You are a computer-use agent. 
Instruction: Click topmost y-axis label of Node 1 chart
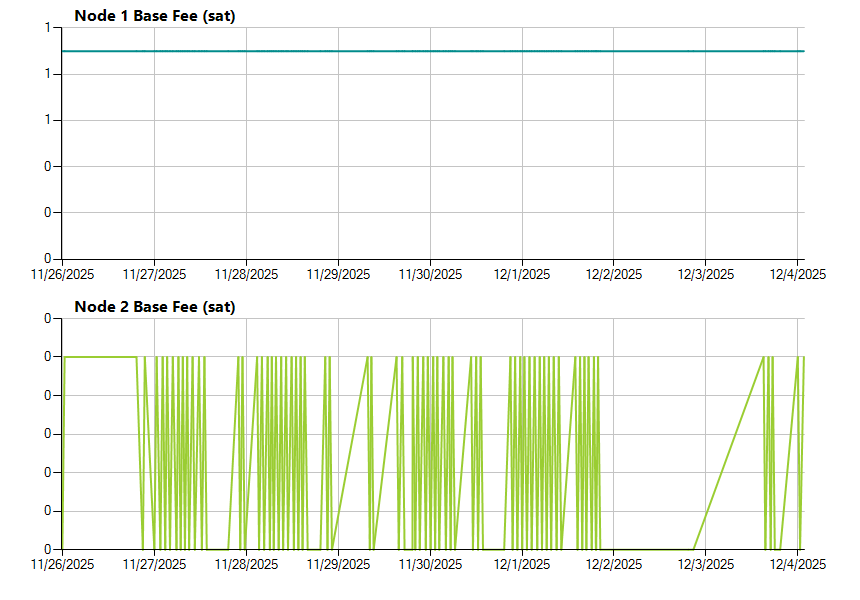coord(46,28)
